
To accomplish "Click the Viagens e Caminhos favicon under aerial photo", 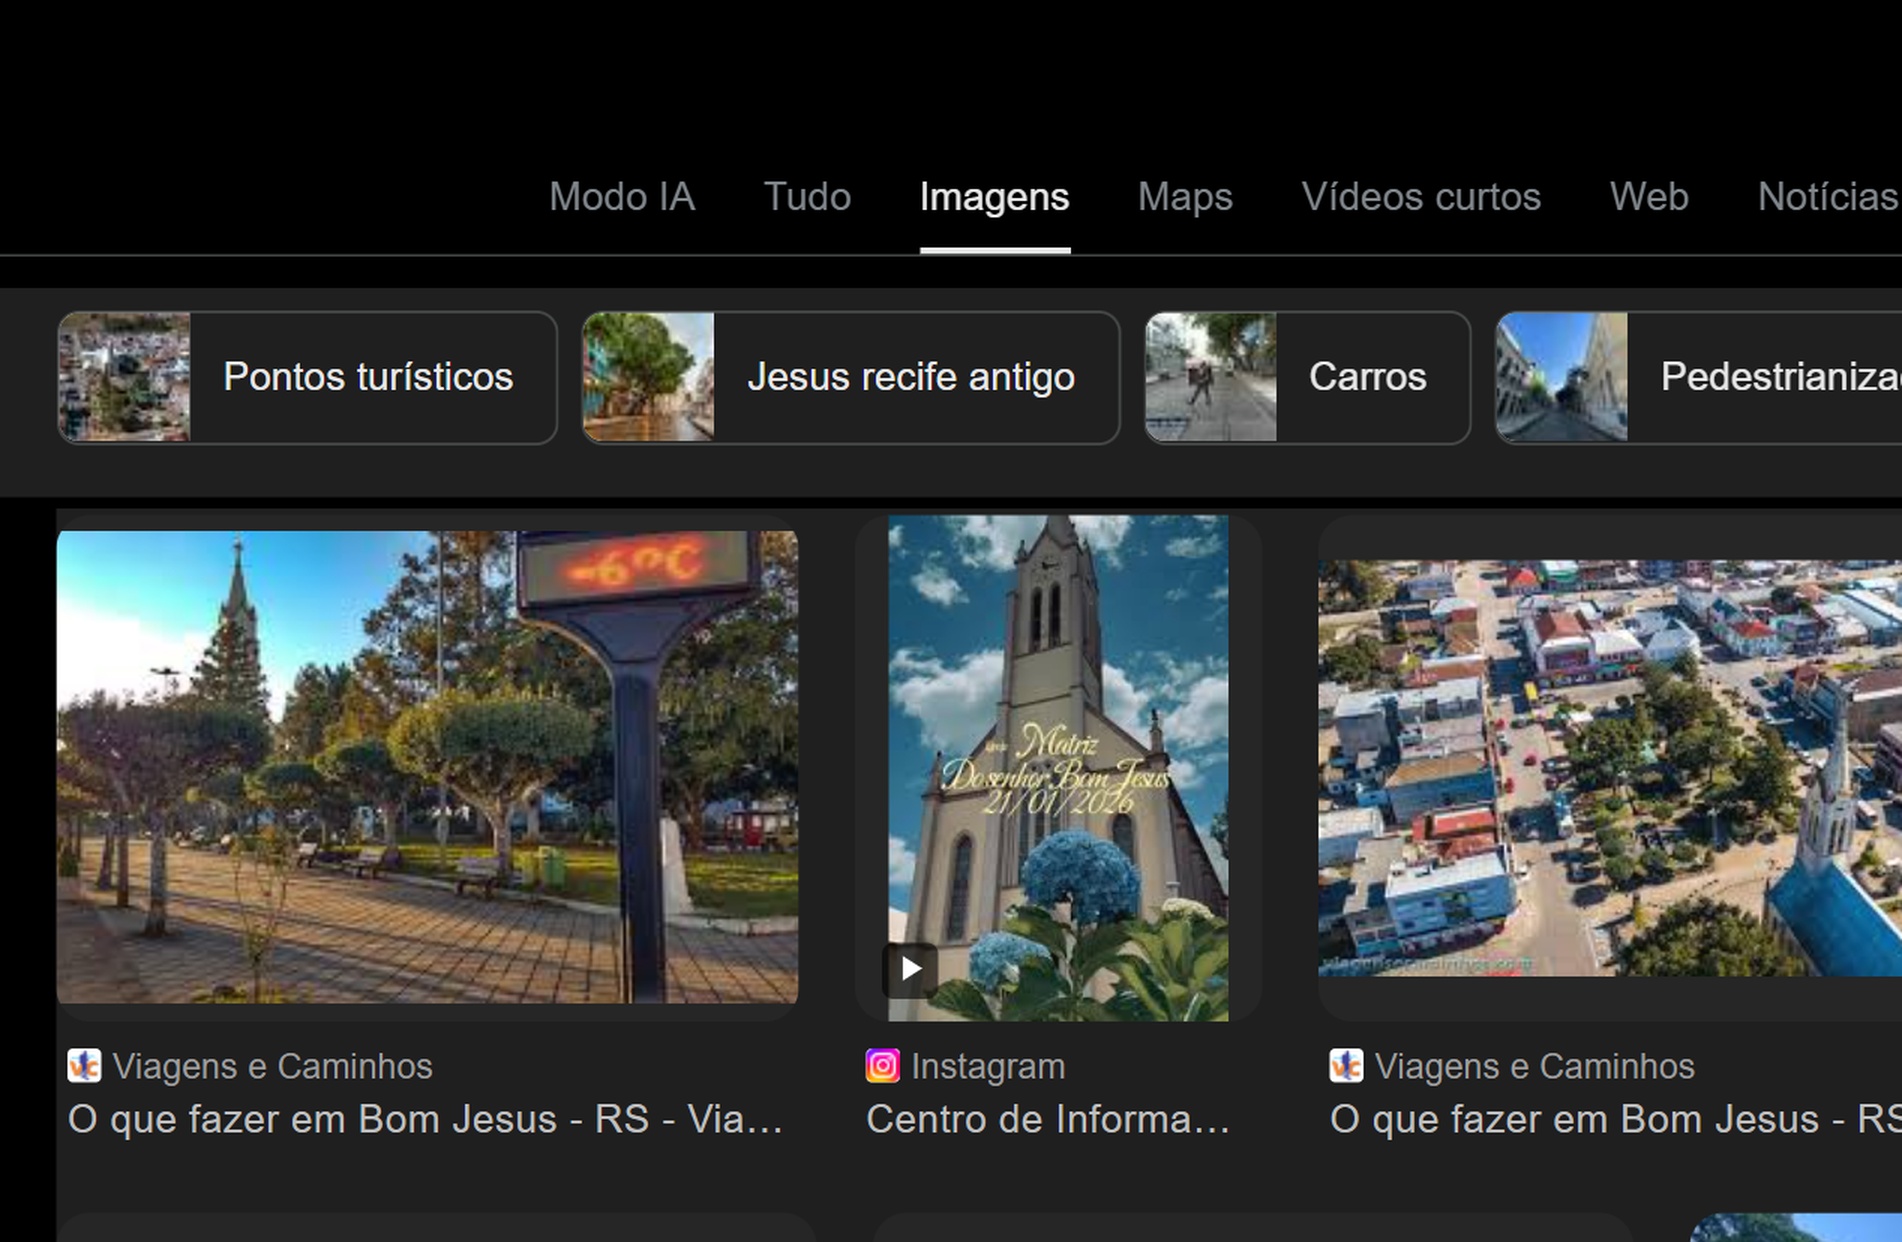I will pyautogui.click(x=1346, y=1066).
